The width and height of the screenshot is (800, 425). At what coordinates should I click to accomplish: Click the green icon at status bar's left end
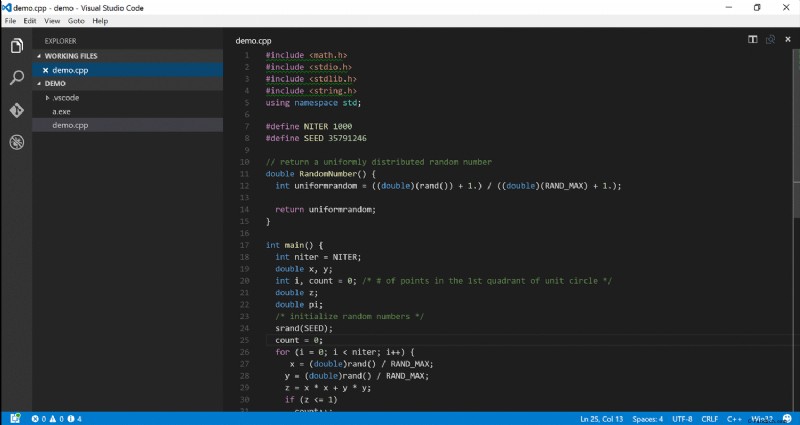(15, 418)
